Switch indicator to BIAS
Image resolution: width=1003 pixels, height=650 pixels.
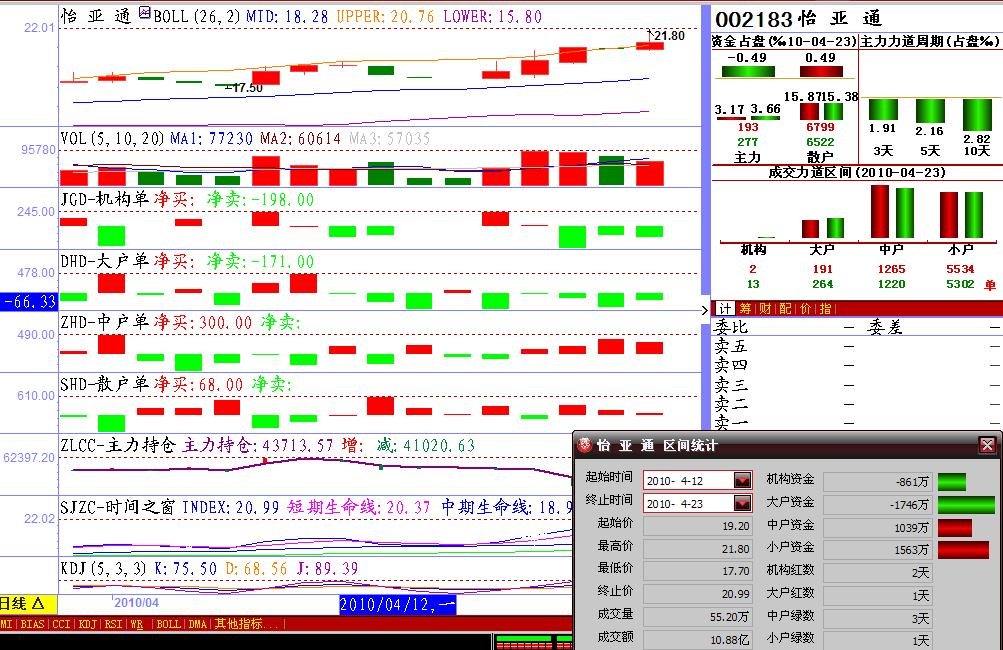click(32, 624)
